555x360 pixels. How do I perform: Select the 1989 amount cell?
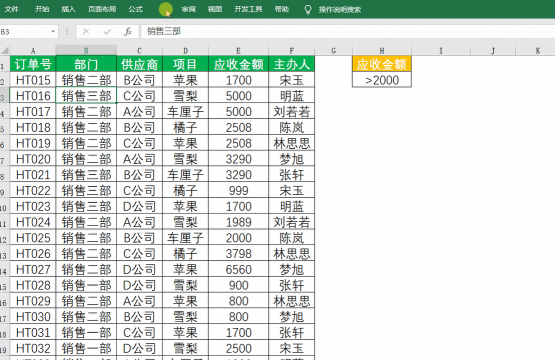tap(238, 222)
